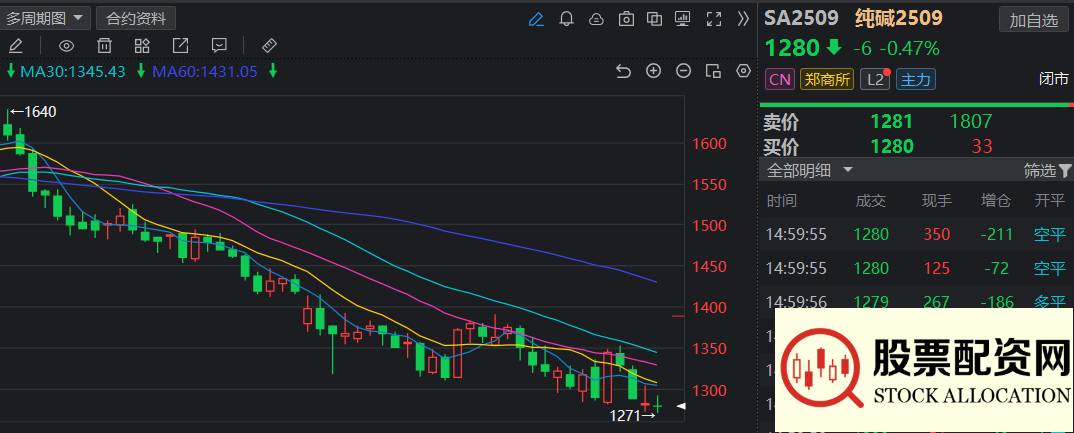Open chart settings hexagon icon
Image resolution: width=1074 pixels, height=433 pixels.
(743, 71)
